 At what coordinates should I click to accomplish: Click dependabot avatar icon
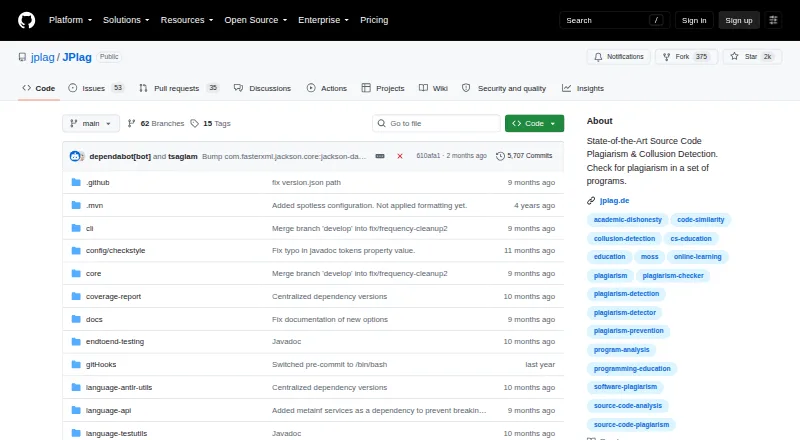(76, 156)
